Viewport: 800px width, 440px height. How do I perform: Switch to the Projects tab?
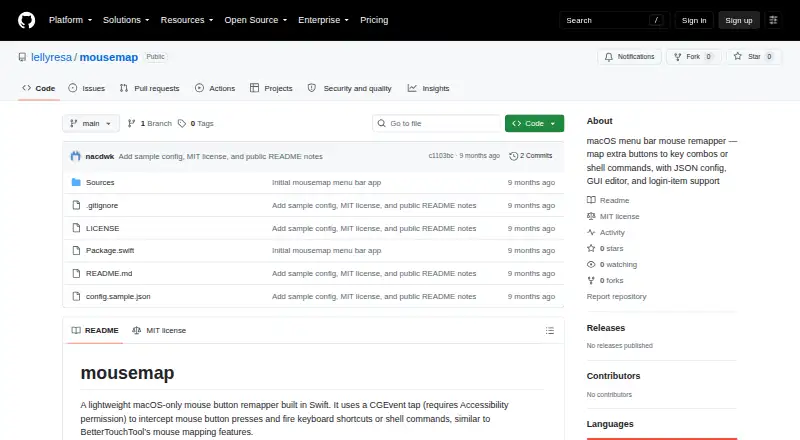(x=271, y=88)
